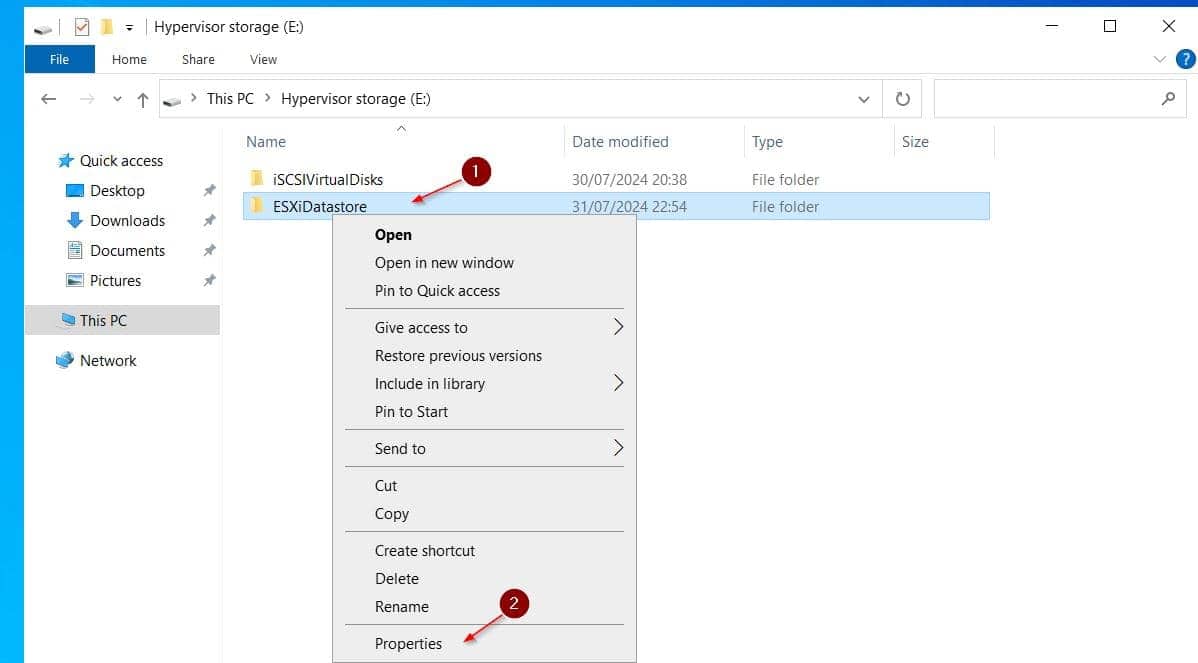Click the New Folder icon in the title bar toolbar

tap(105, 27)
